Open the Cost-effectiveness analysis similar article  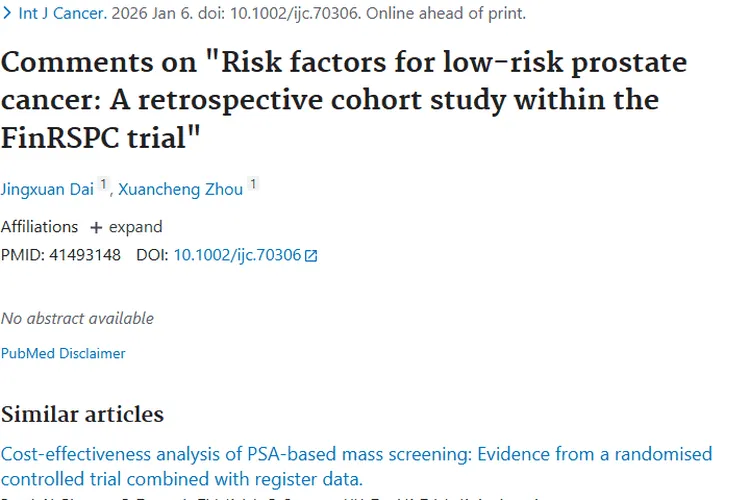pyautogui.click(x=356, y=467)
